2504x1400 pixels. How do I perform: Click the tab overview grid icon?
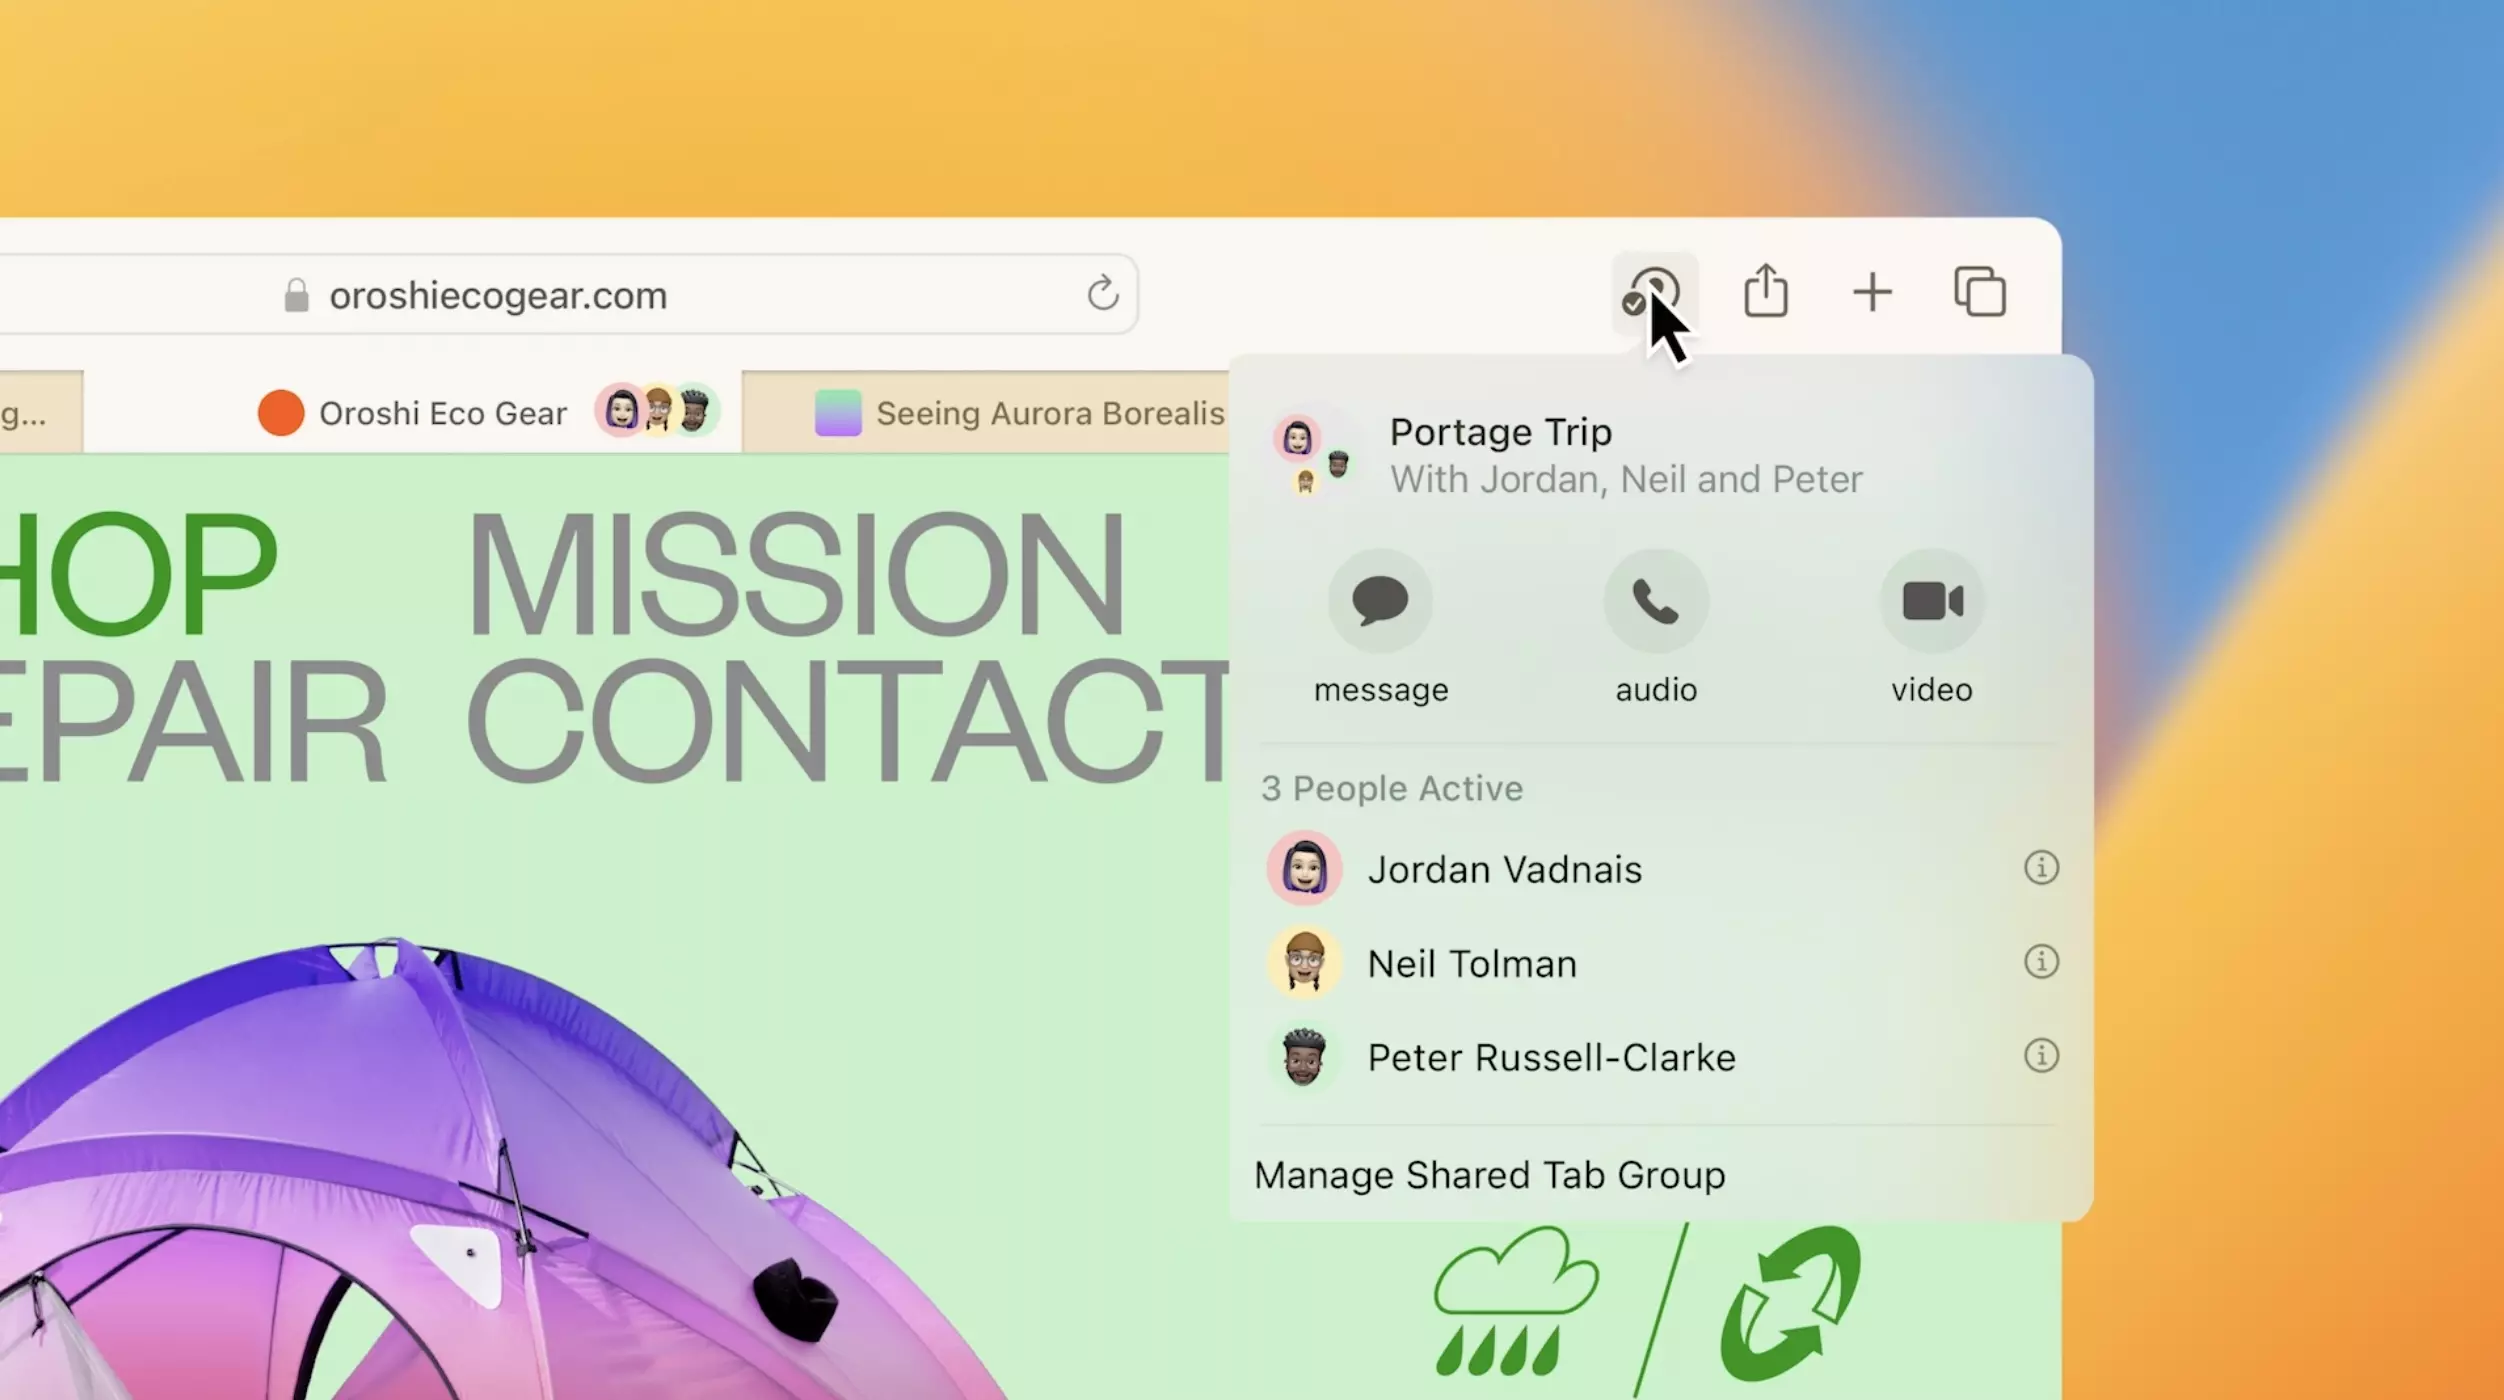tap(1981, 292)
